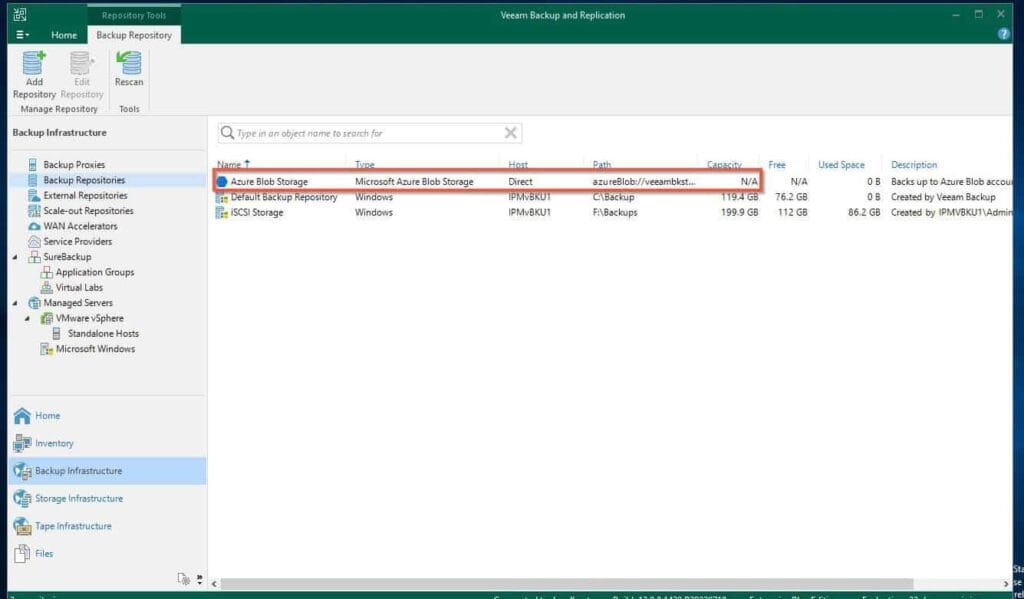The width and height of the screenshot is (1024, 599).
Task: Sort by the Host column header
Action: (518, 165)
